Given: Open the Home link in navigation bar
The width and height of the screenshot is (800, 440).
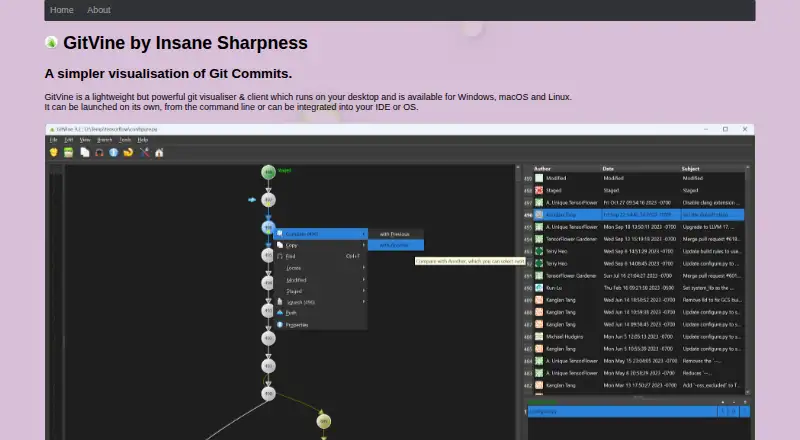Looking at the screenshot, I should [x=62, y=10].
